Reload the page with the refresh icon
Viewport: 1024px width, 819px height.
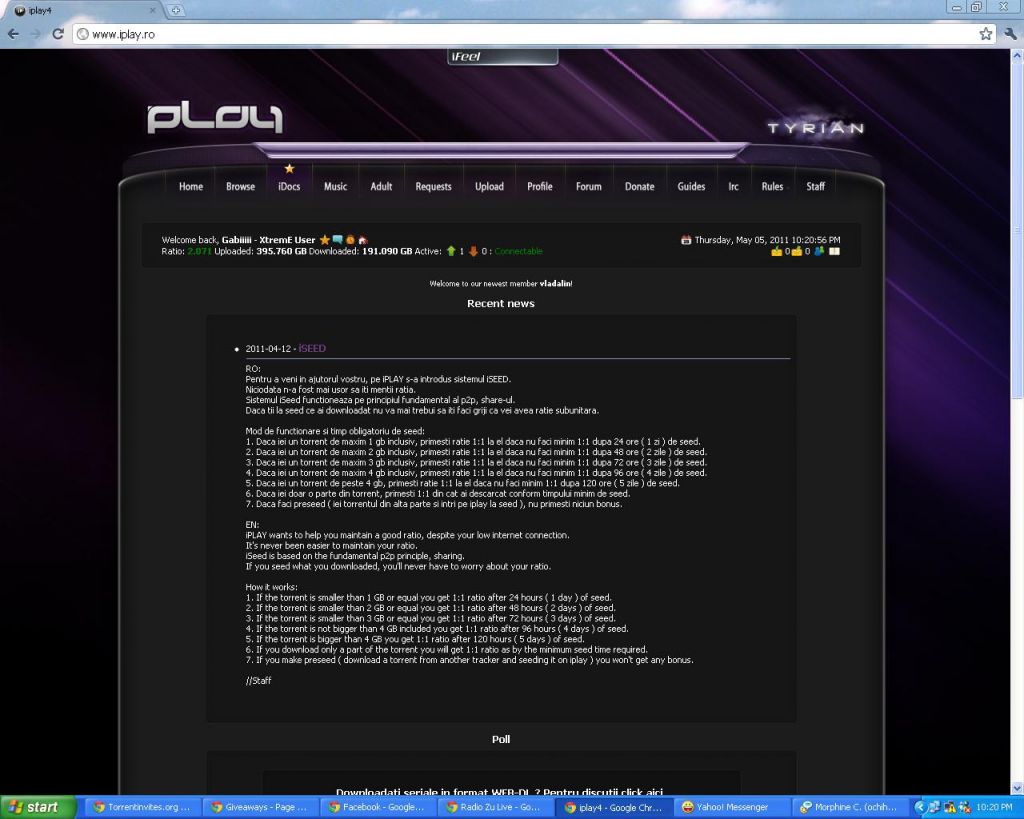[x=59, y=33]
